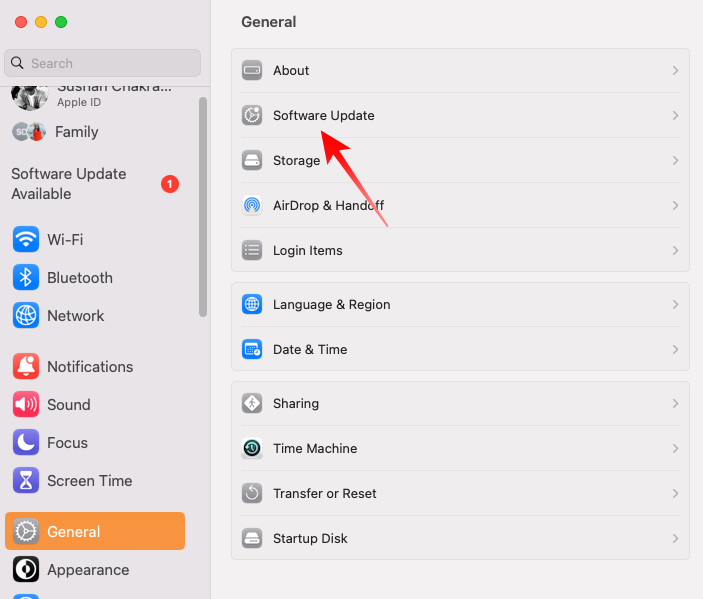Maximize window with green button
This screenshot has width=703, height=599.
point(61,22)
